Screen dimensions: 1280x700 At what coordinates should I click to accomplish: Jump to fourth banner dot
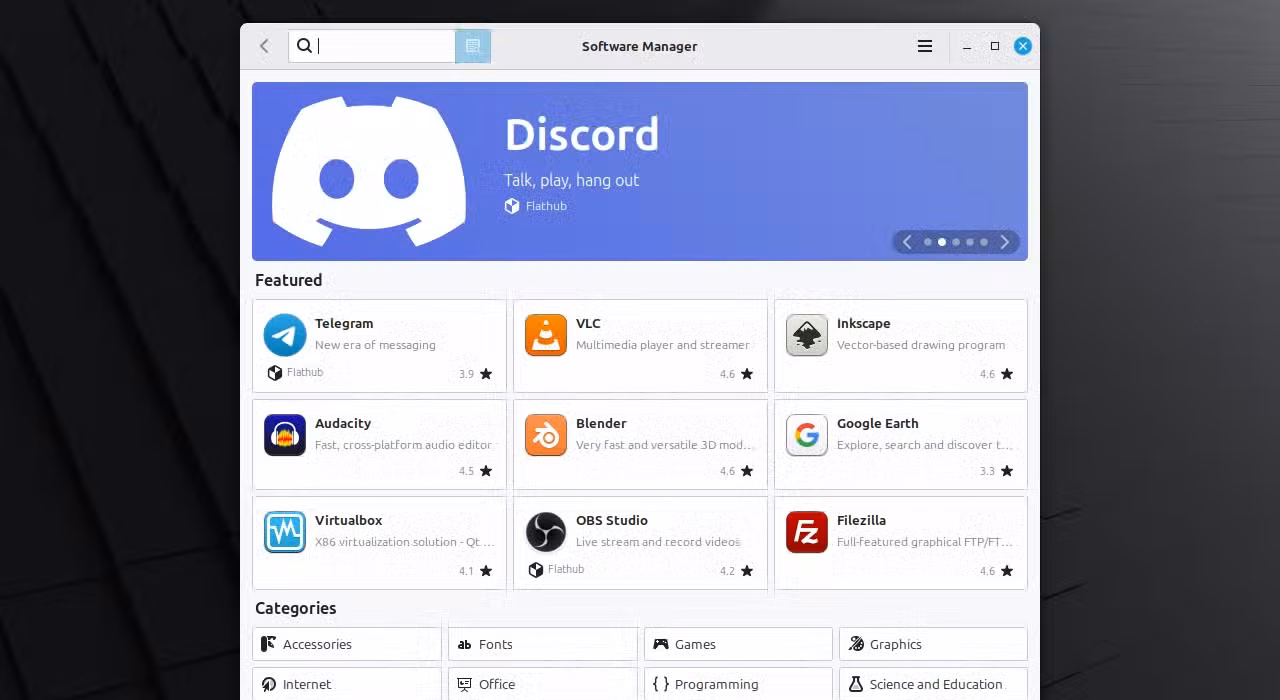tap(970, 242)
